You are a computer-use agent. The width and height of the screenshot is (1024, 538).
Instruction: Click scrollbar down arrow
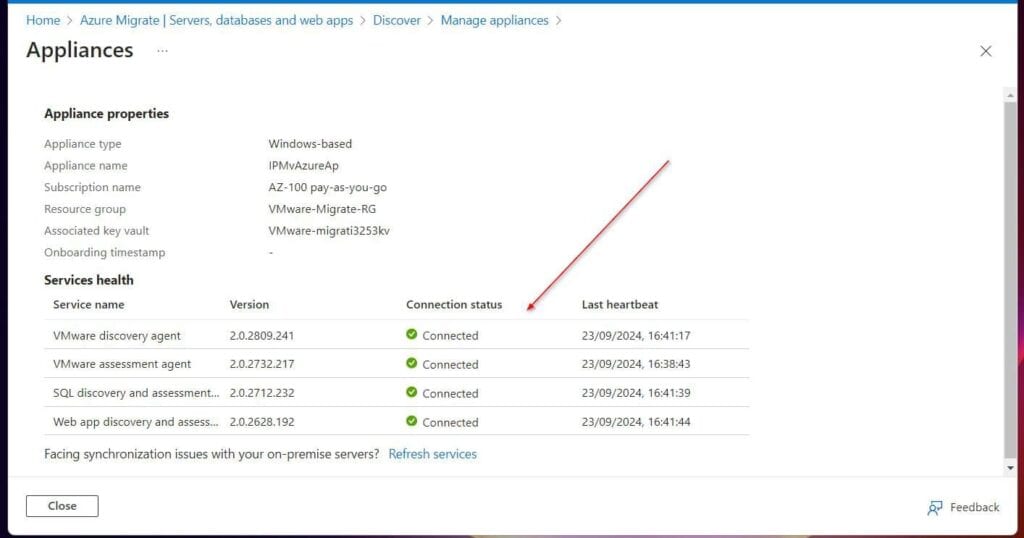coord(1010,467)
